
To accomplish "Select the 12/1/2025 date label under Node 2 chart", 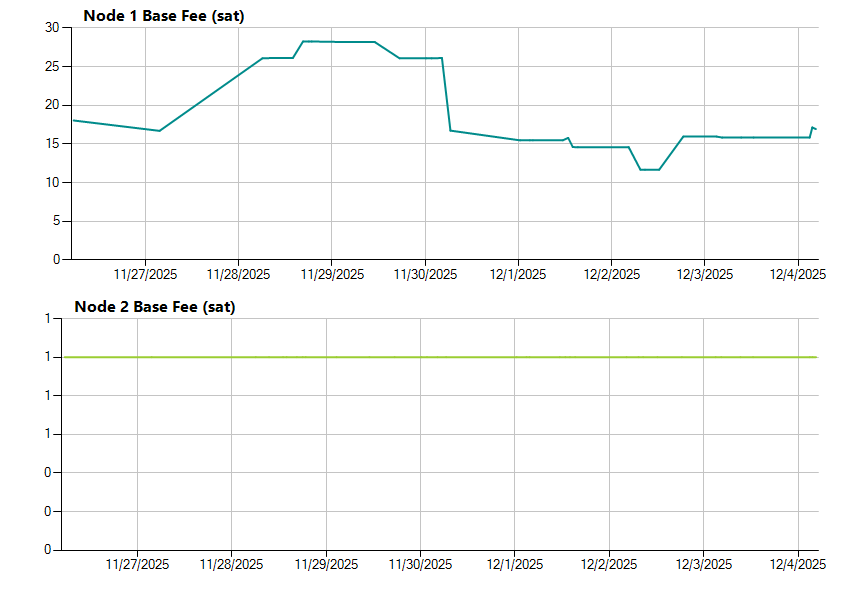I will pos(515,565).
